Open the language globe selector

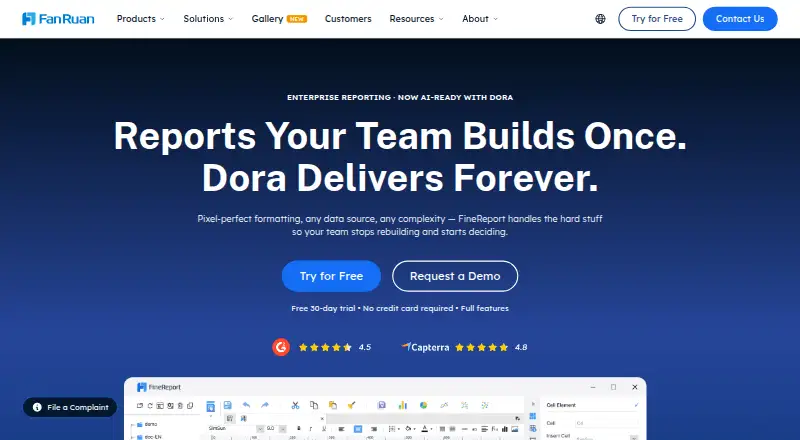[x=601, y=19]
